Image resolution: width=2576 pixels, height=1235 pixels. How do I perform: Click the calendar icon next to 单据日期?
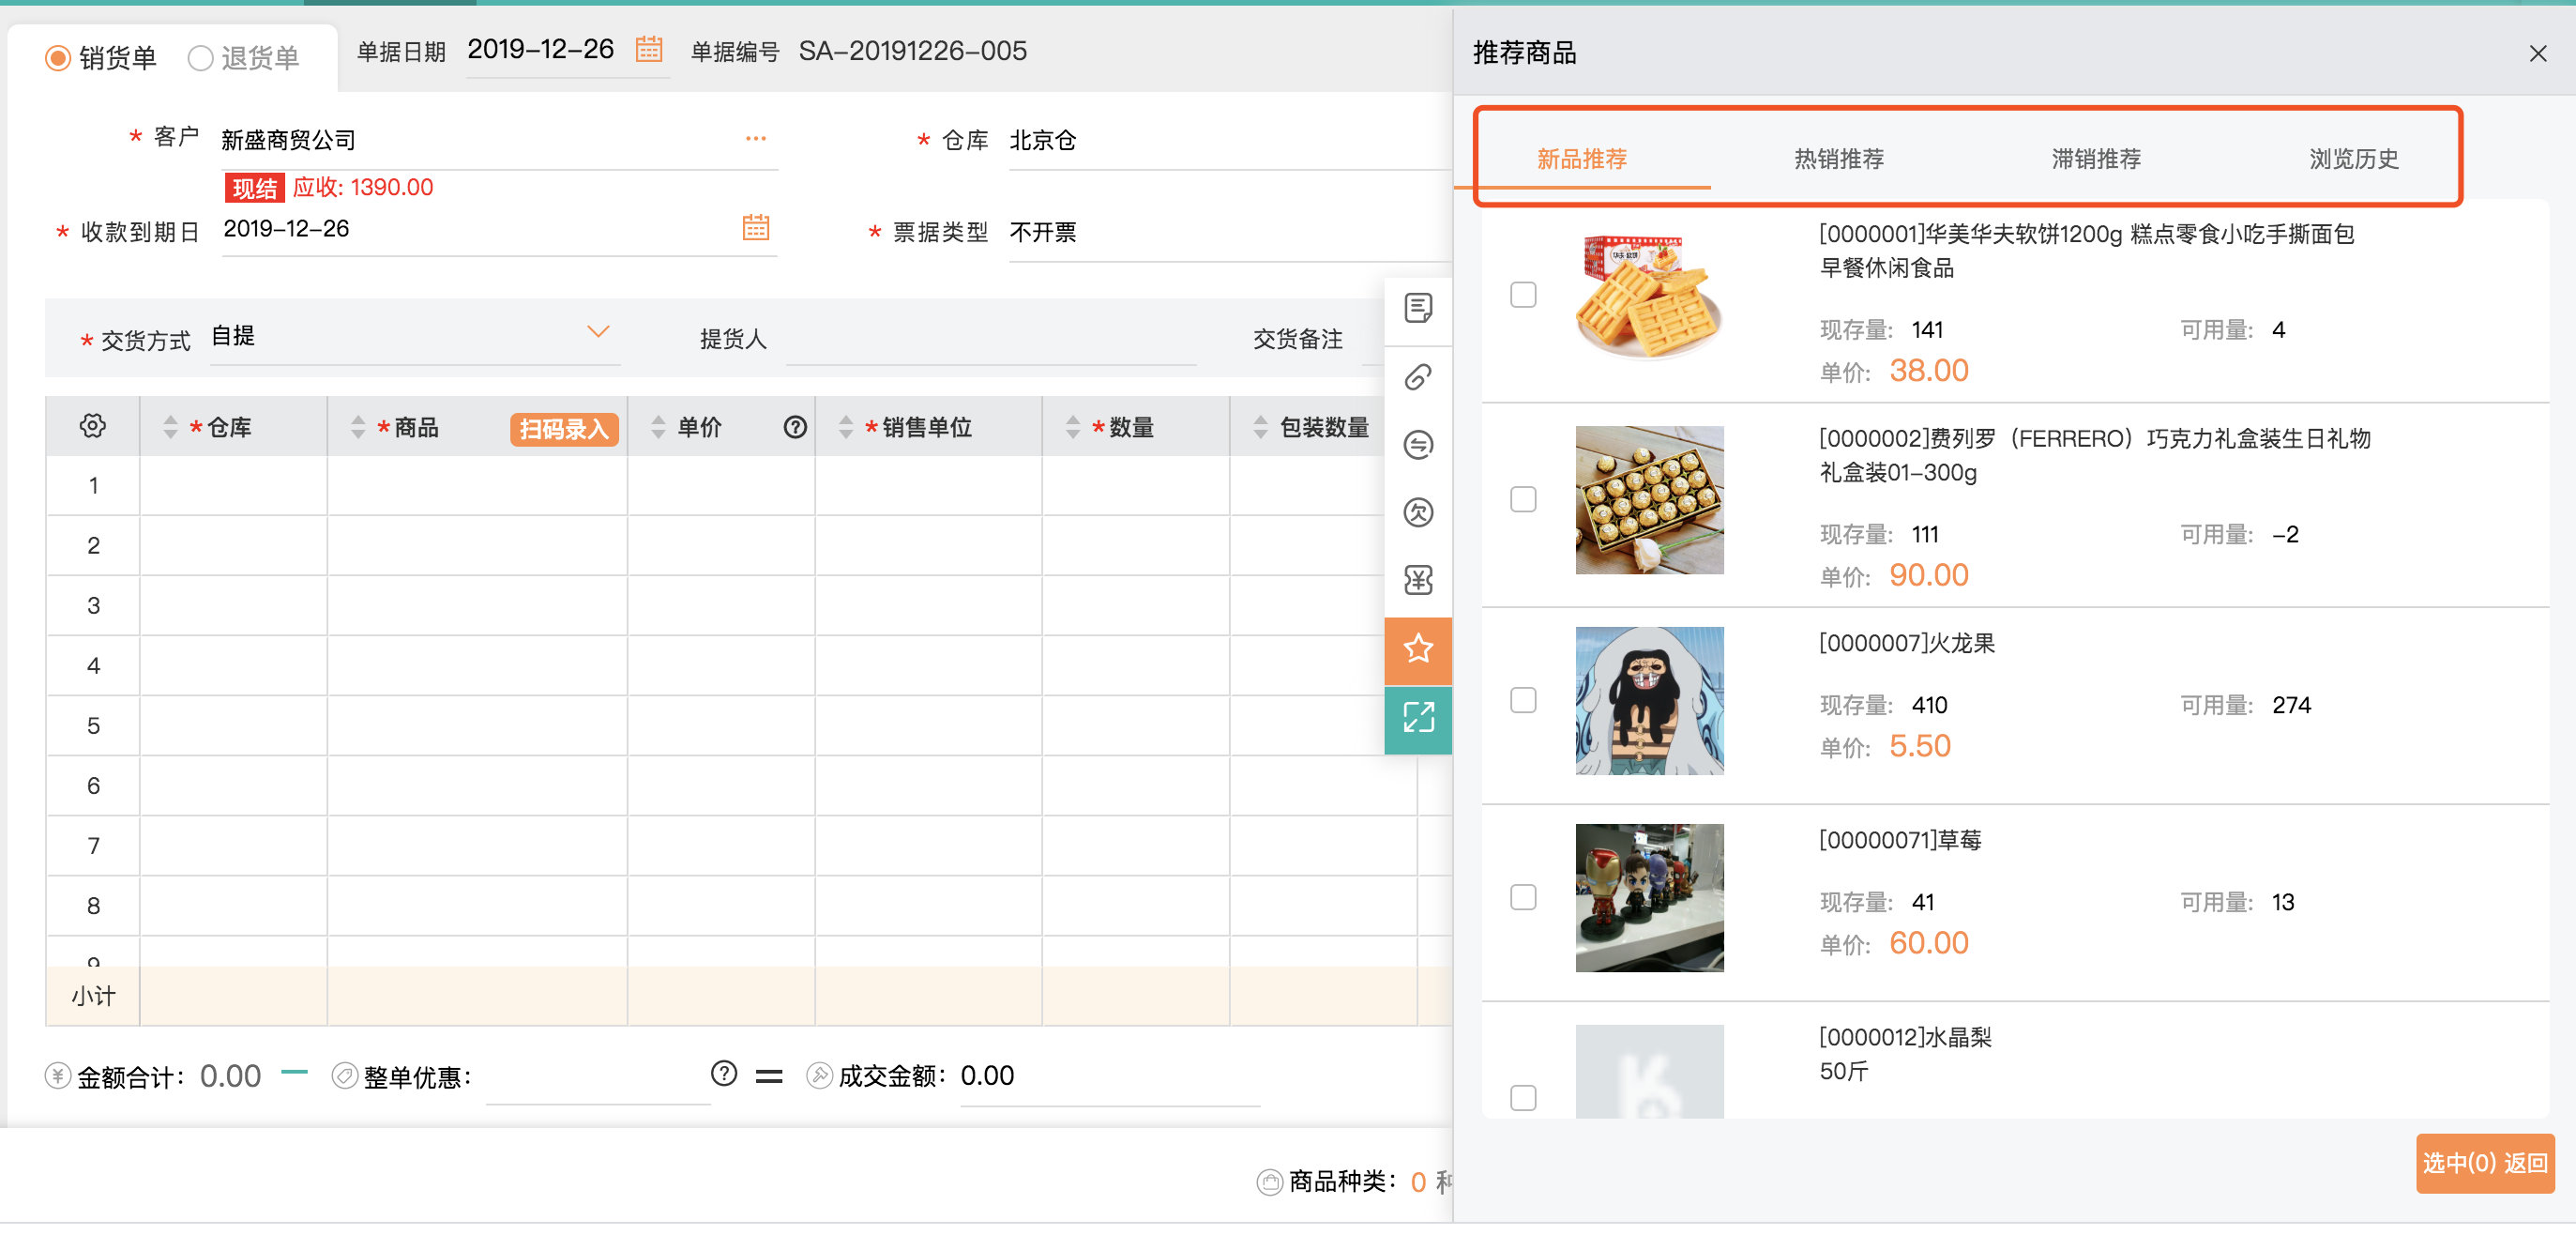point(647,51)
